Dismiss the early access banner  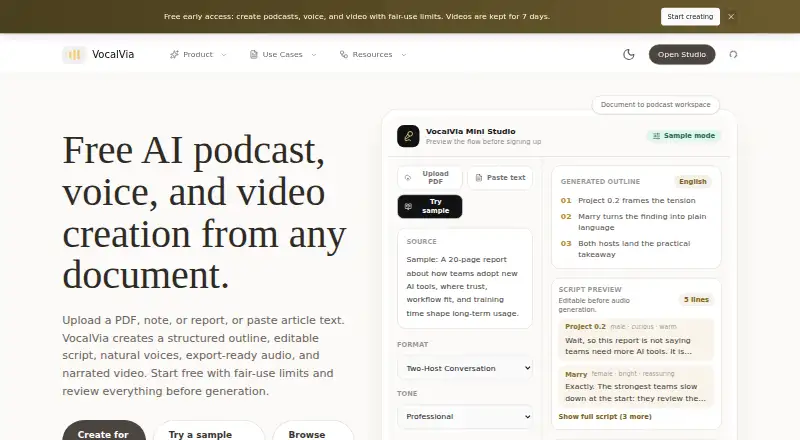[731, 16]
